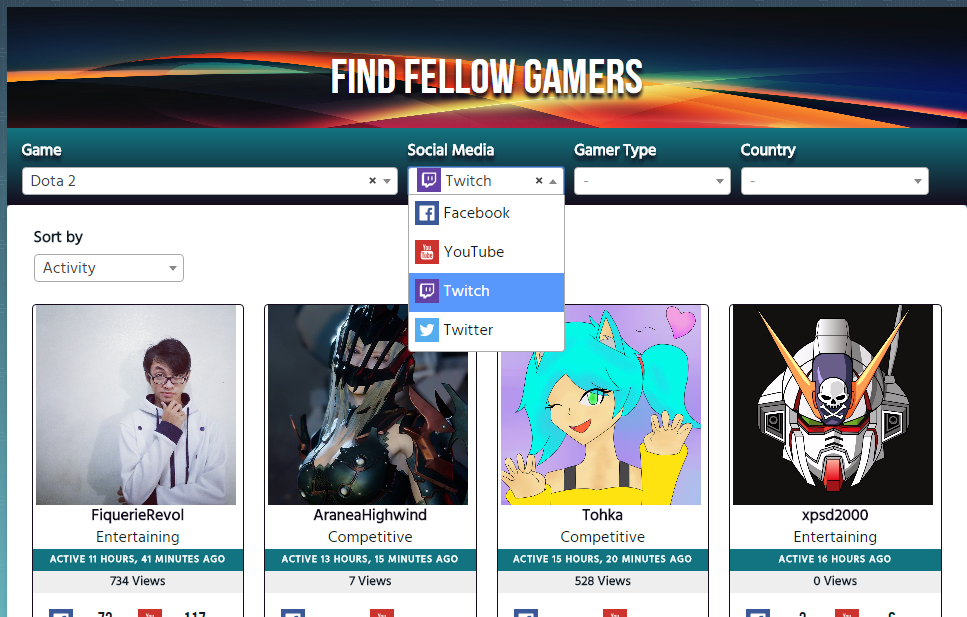Click the xpsd2000 username link

tap(835, 515)
